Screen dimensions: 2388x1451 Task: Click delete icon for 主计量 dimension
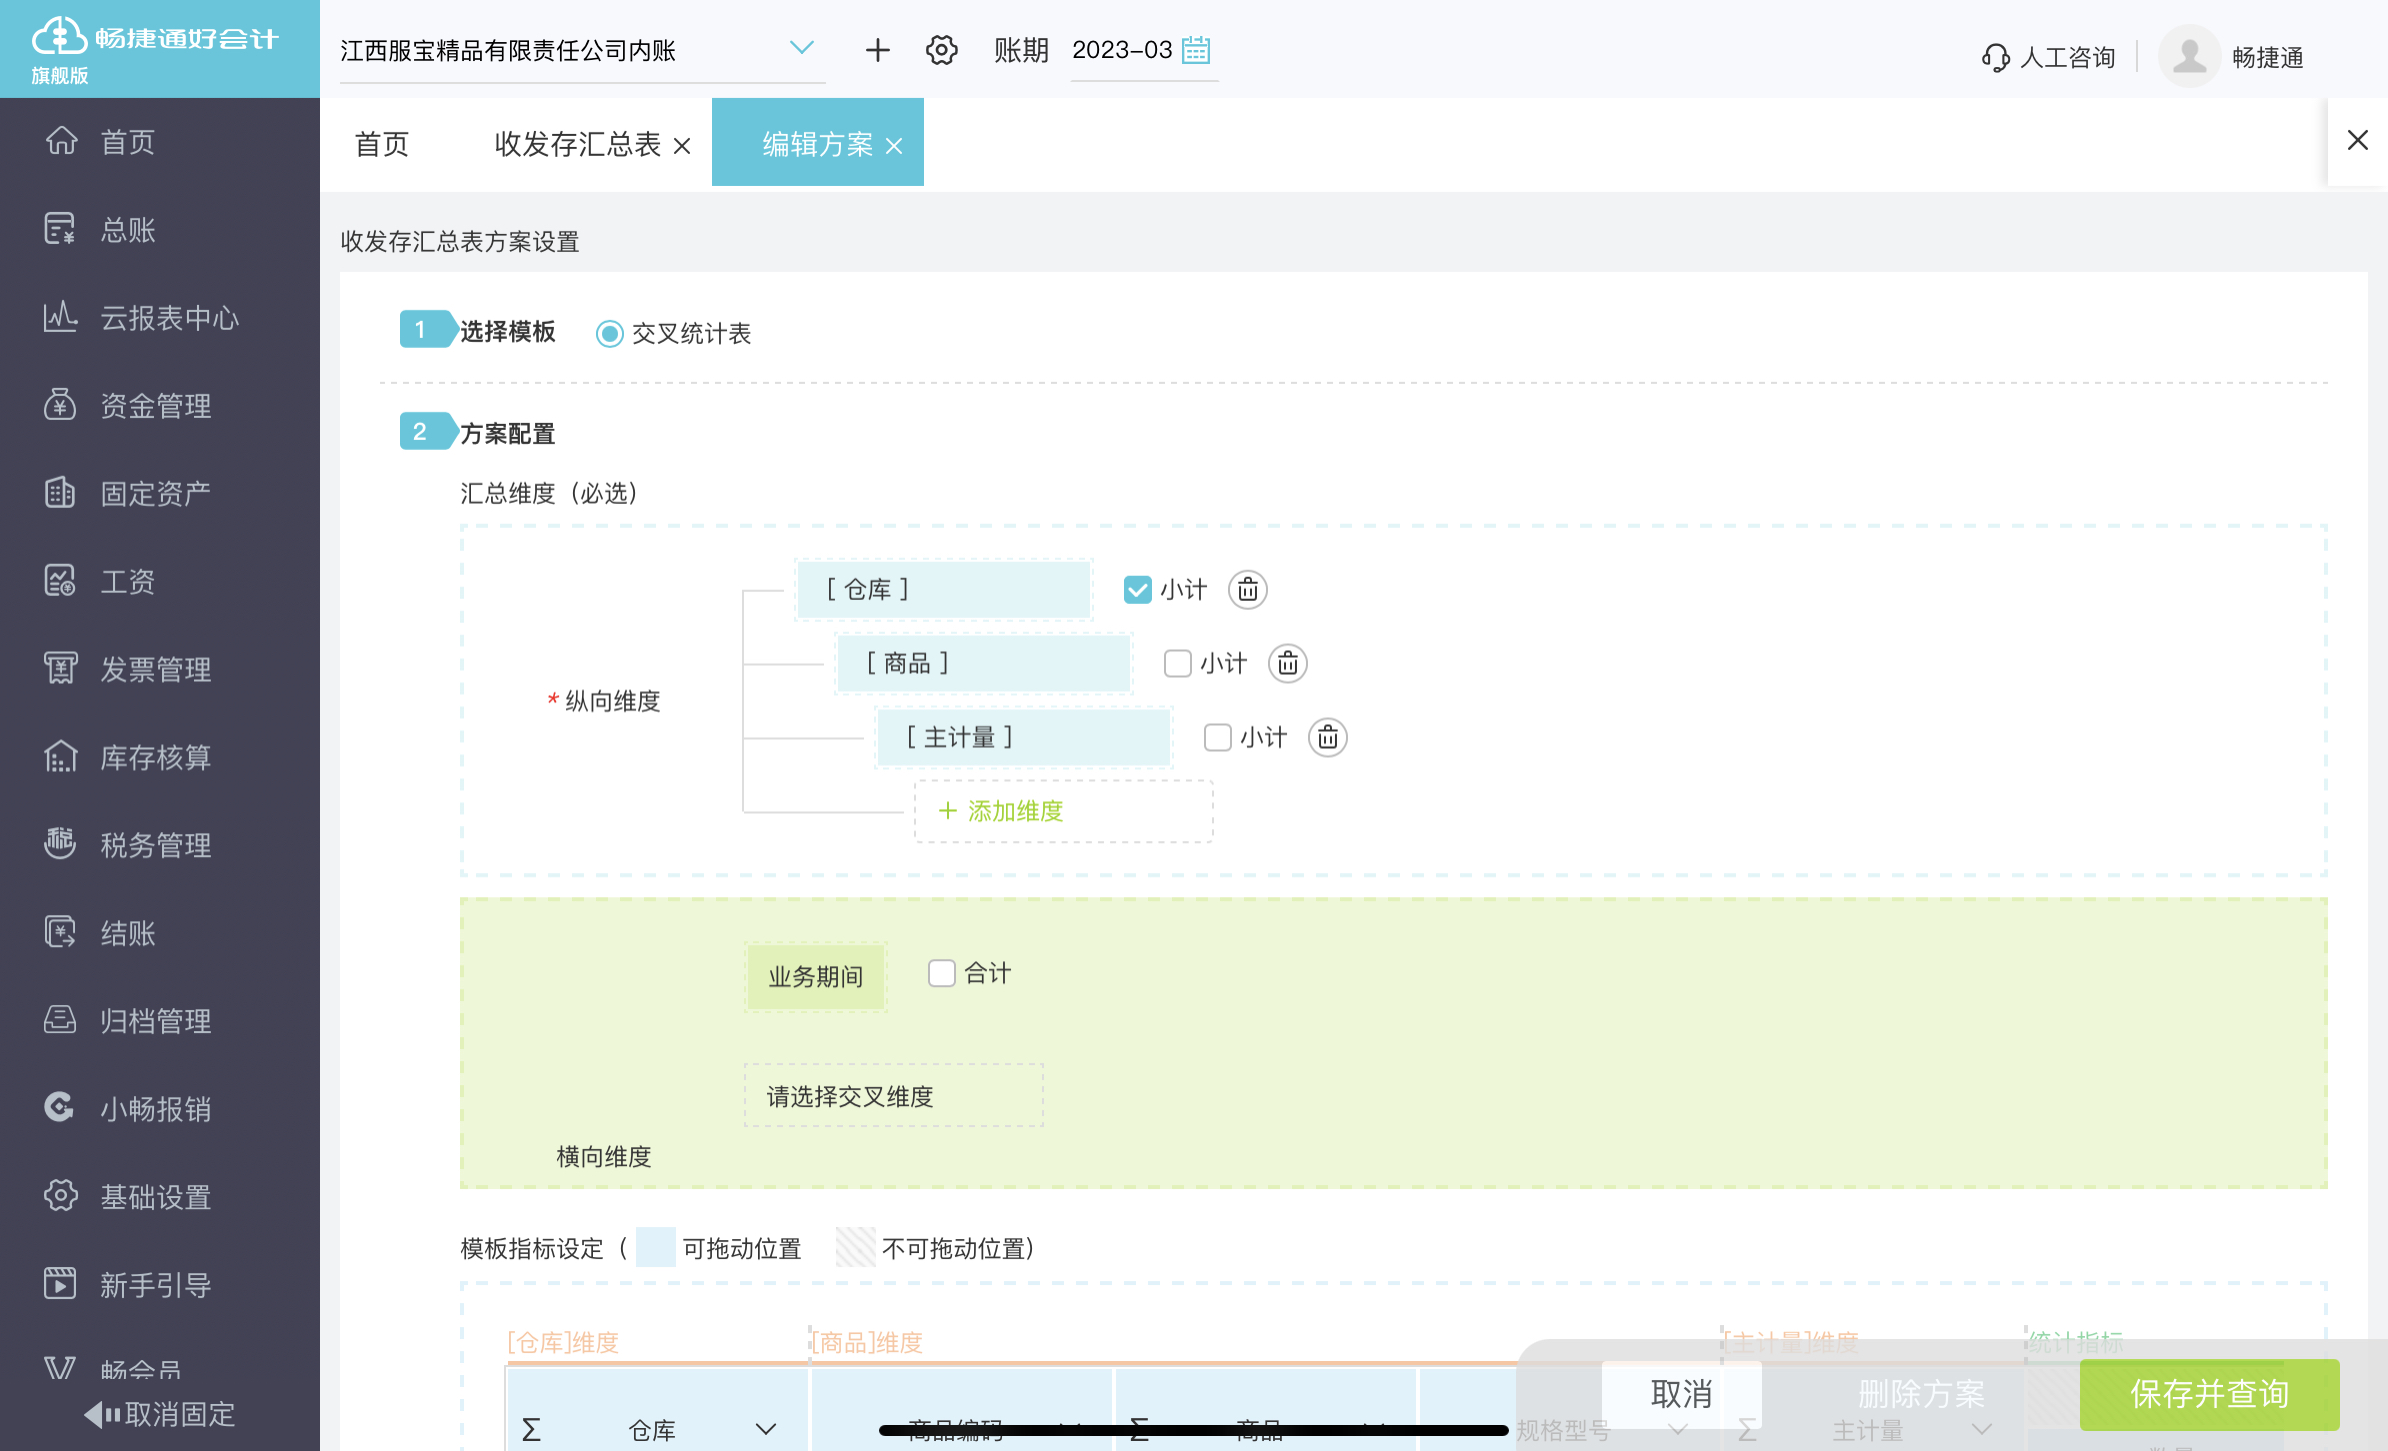[1327, 737]
